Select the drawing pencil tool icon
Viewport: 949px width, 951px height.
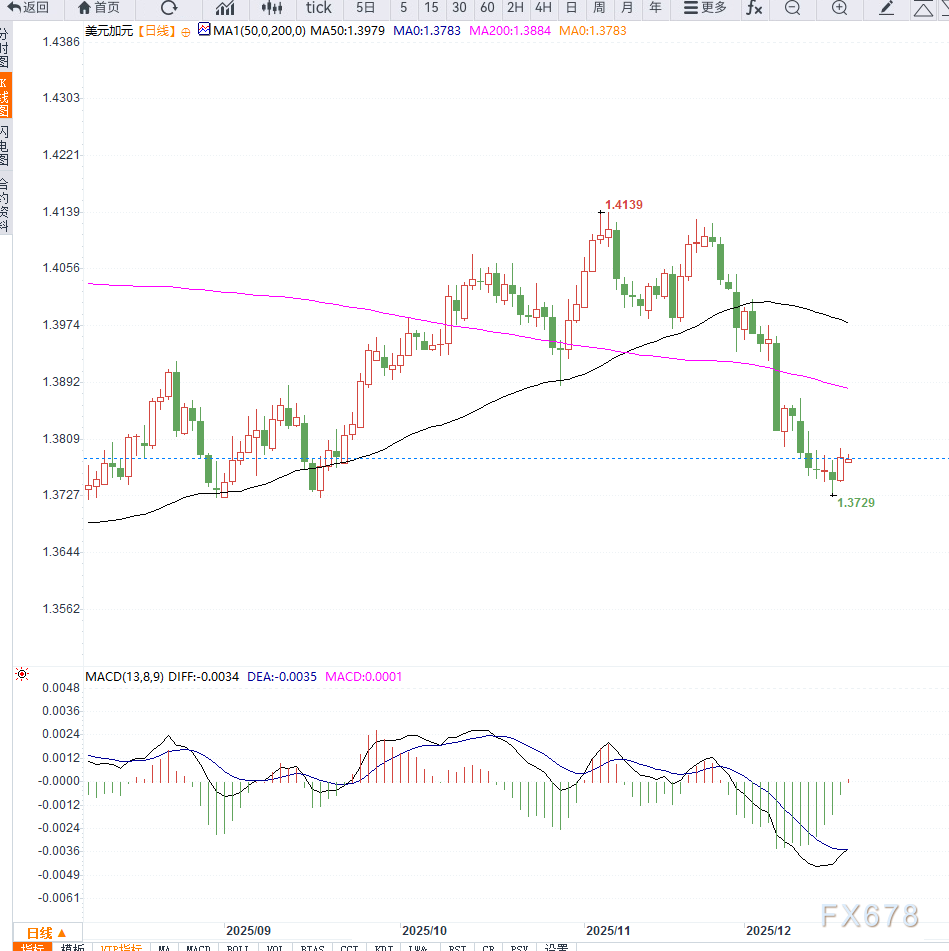point(886,8)
